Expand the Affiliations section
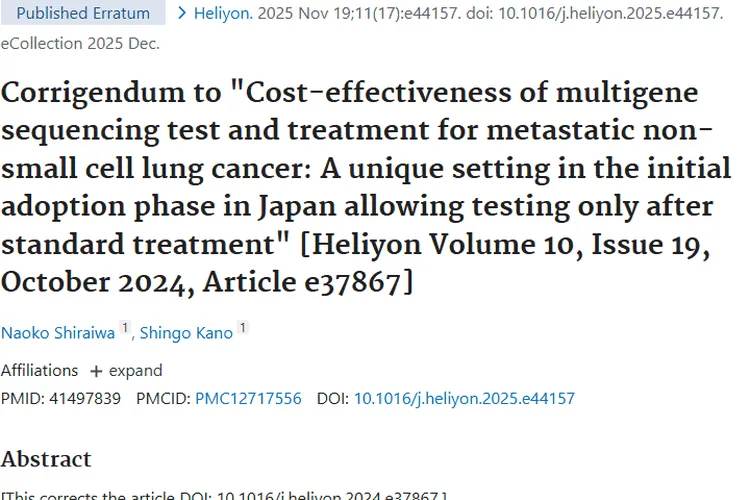The width and height of the screenshot is (750, 500). (x=127, y=371)
